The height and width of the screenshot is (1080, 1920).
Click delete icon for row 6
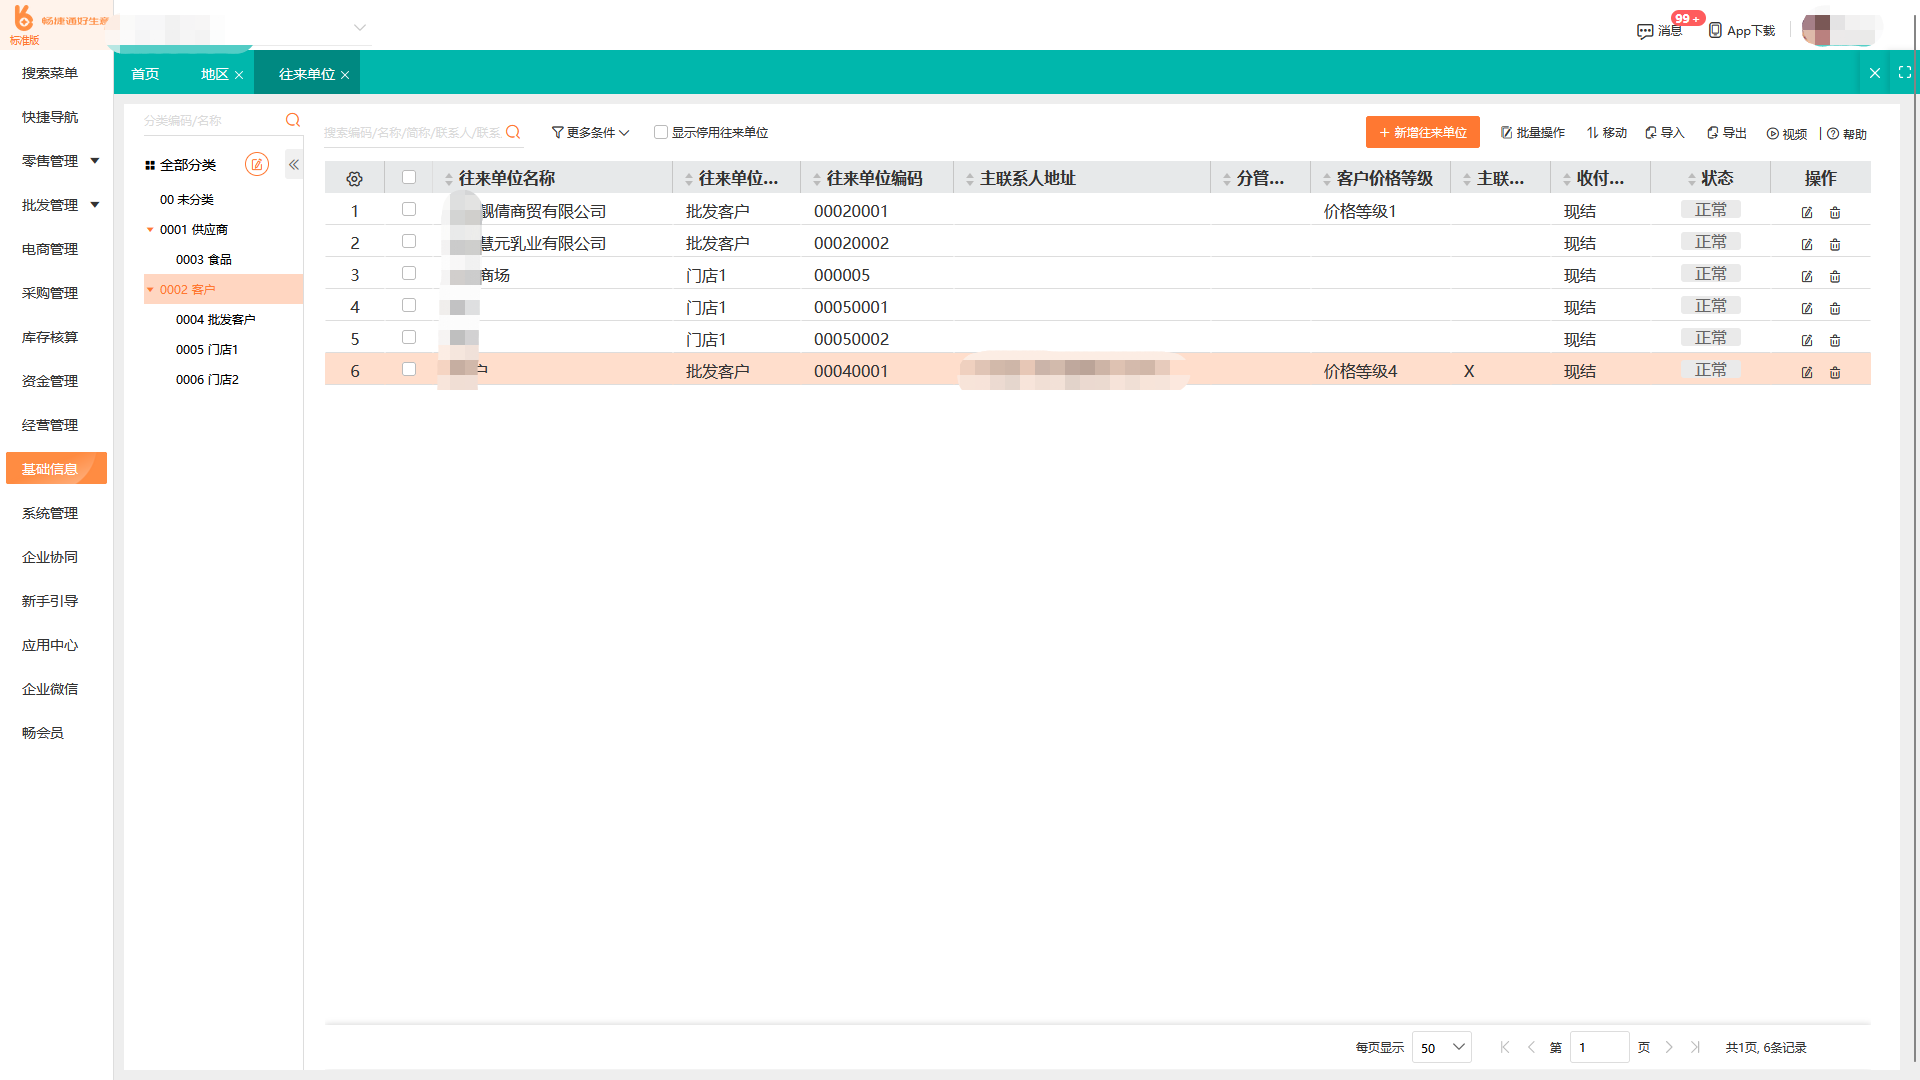point(1834,371)
